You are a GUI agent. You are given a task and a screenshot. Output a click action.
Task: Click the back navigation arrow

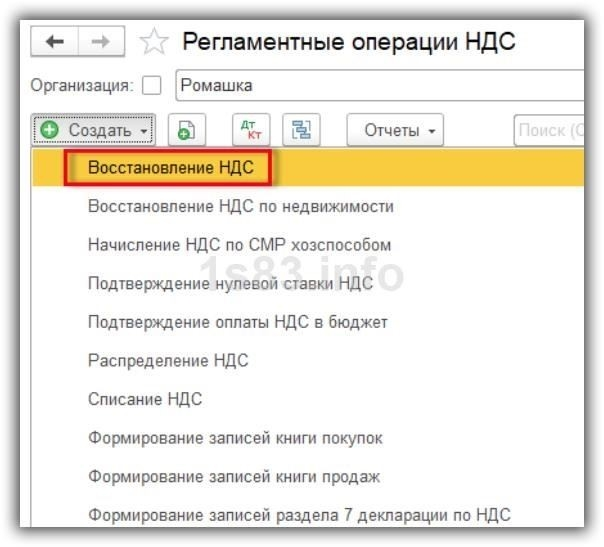point(55,42)
